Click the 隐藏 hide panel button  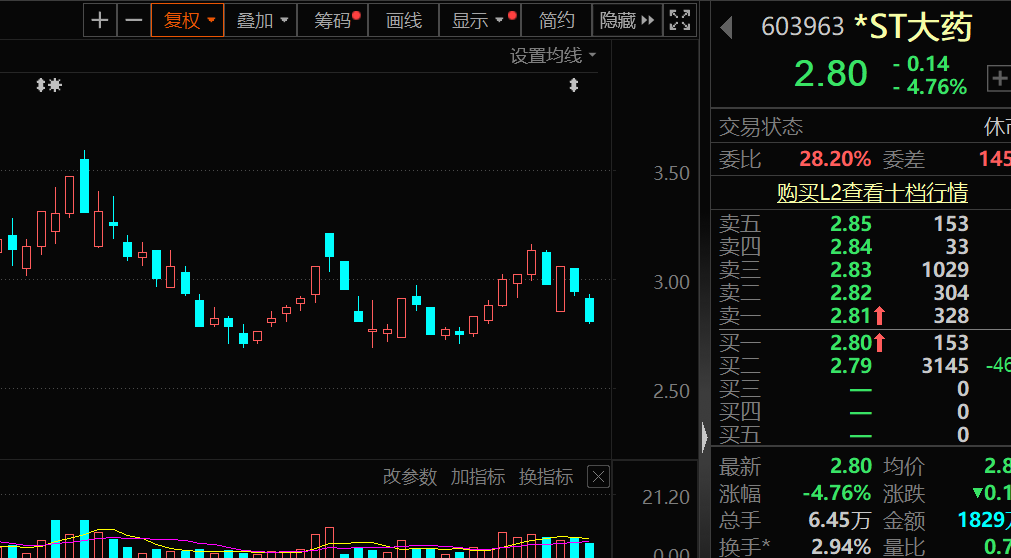click(629, 20)
